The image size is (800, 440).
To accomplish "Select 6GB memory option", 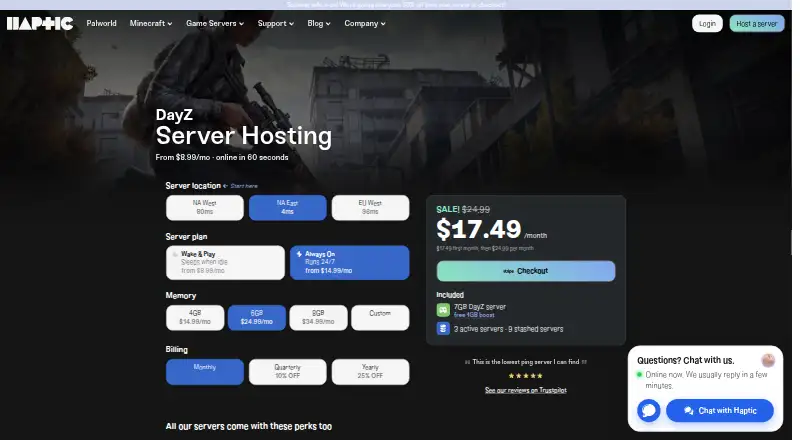I will tap(257, 317).
